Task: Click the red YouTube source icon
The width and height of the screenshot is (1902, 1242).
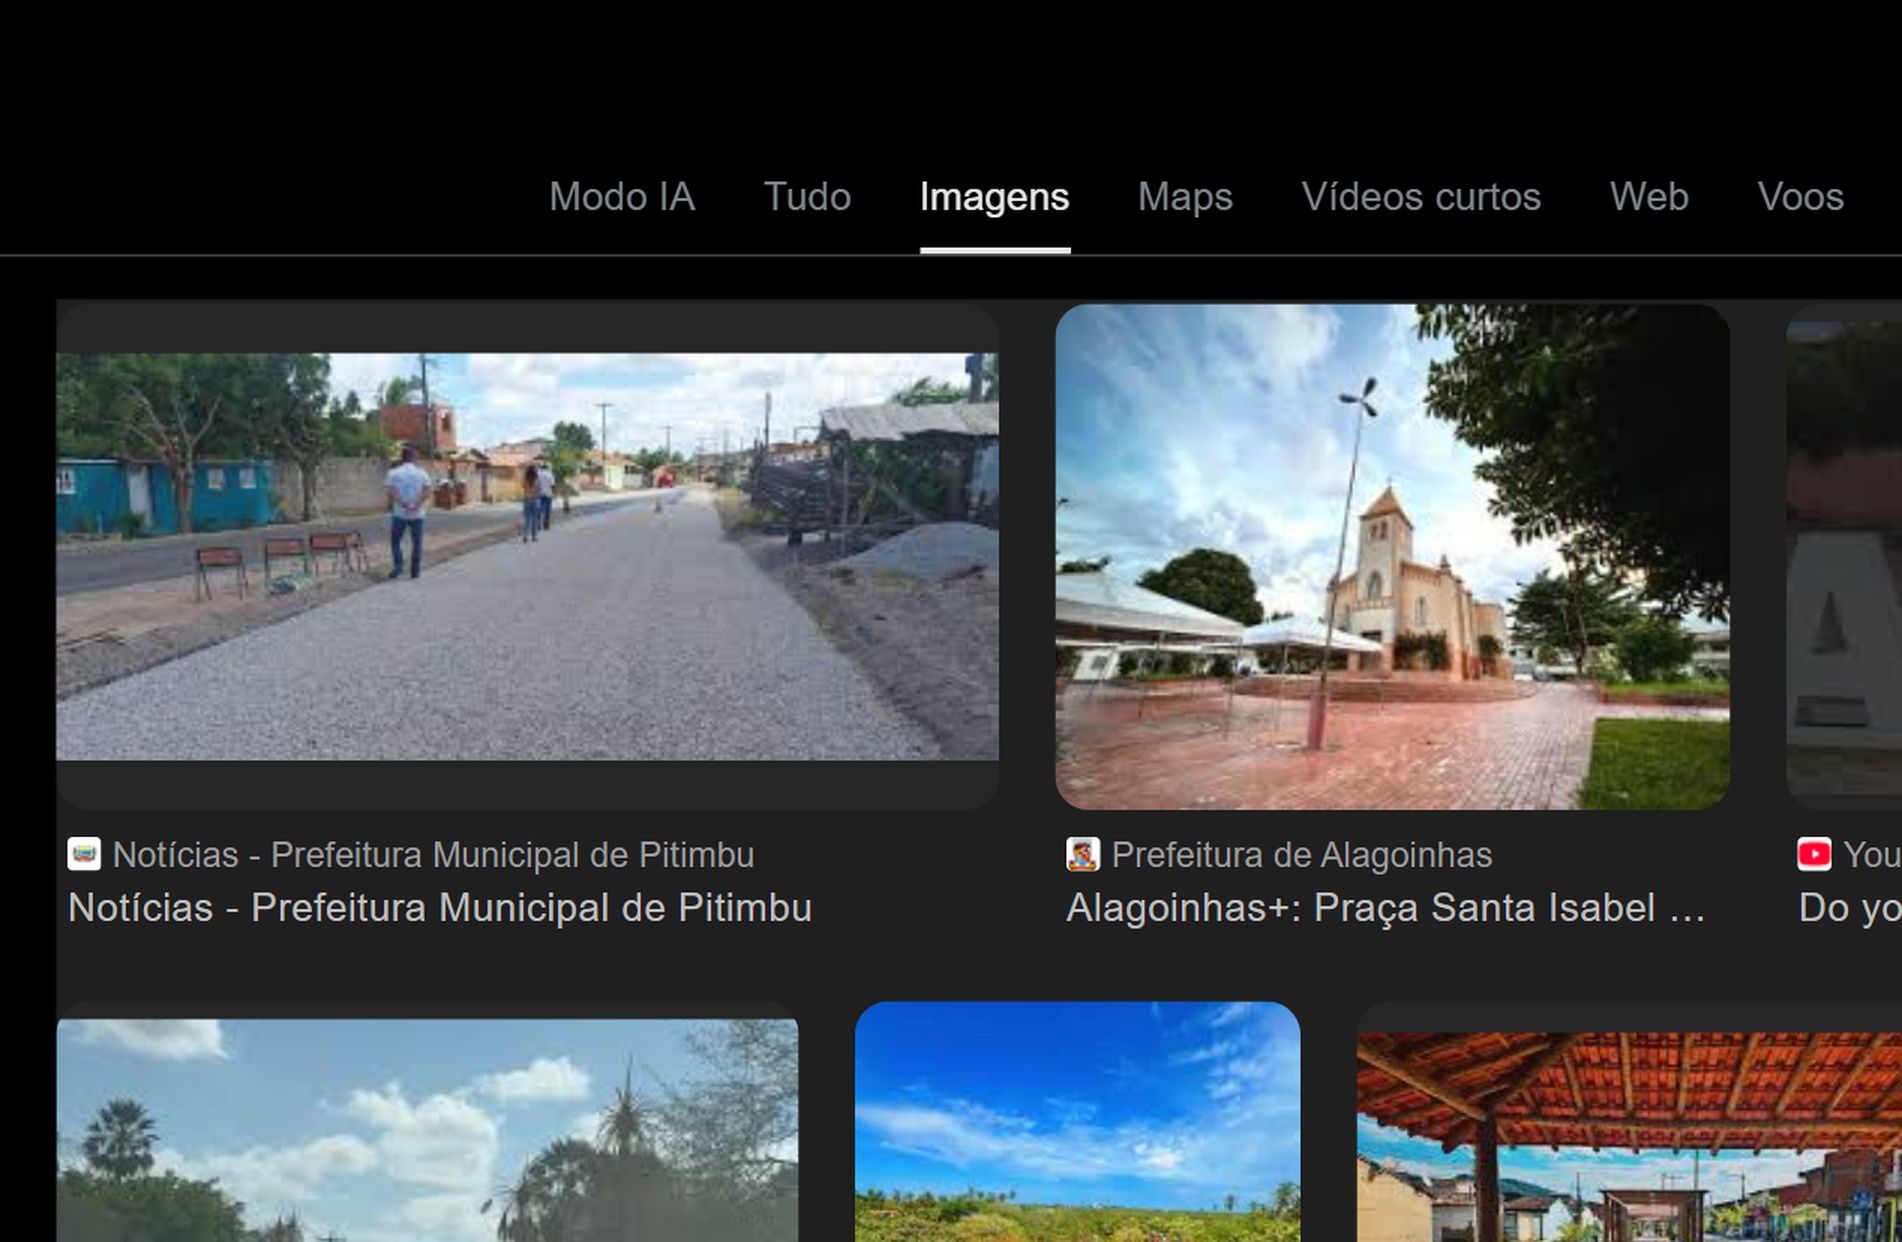Action: click(x=1814, y=855)
